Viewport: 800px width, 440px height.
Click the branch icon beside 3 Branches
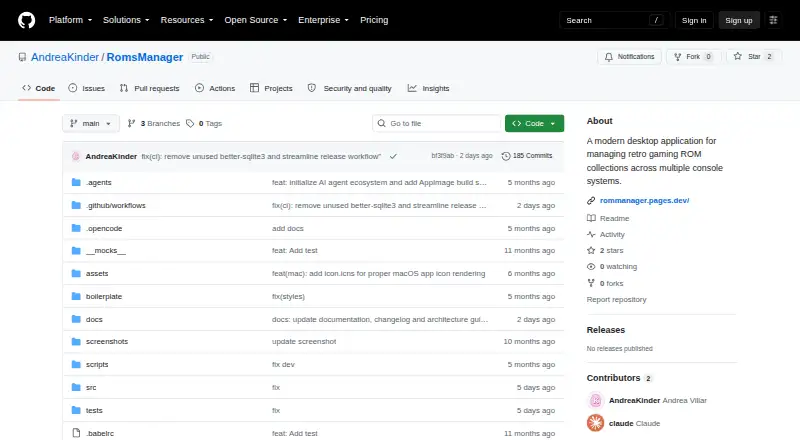(131, 124)
